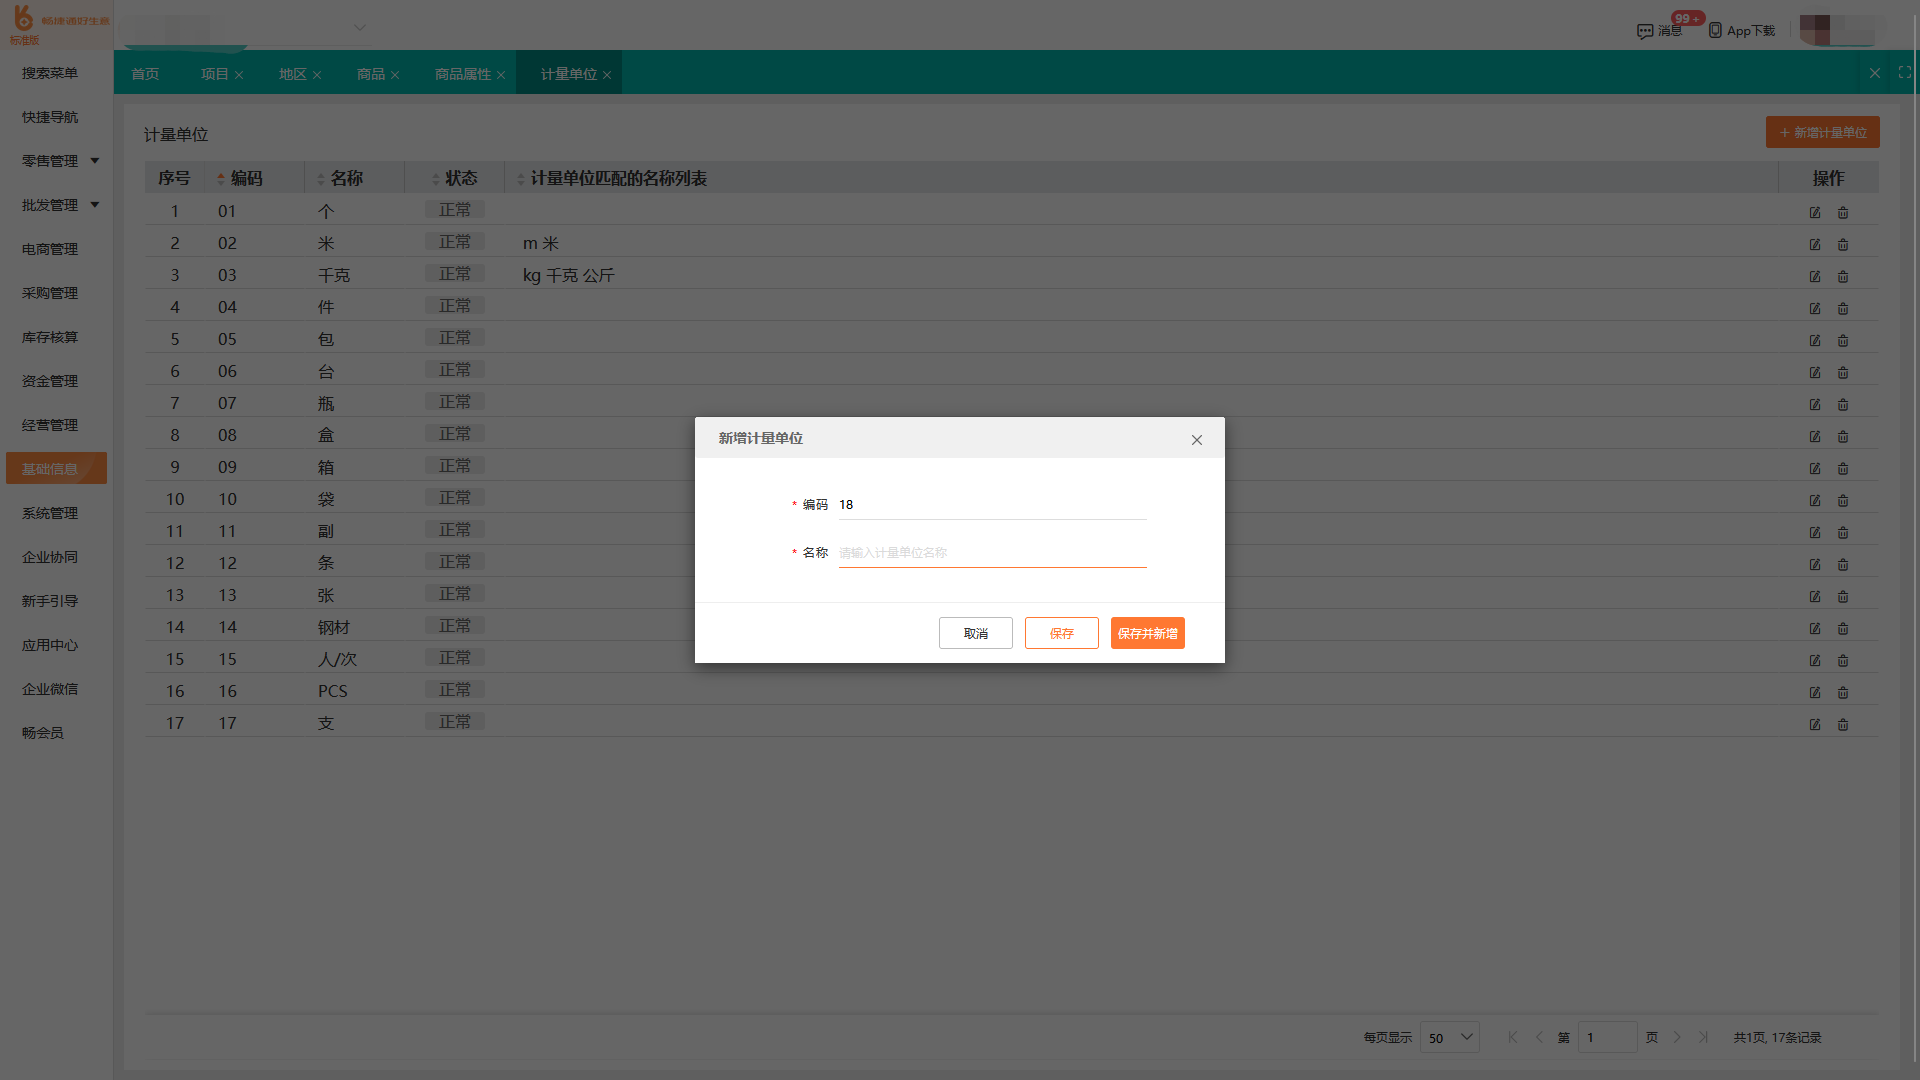The width and height of the screenshot is (1920, 1080).
Task: Click 保存并新增 button in dialog
Action: 1147,633
